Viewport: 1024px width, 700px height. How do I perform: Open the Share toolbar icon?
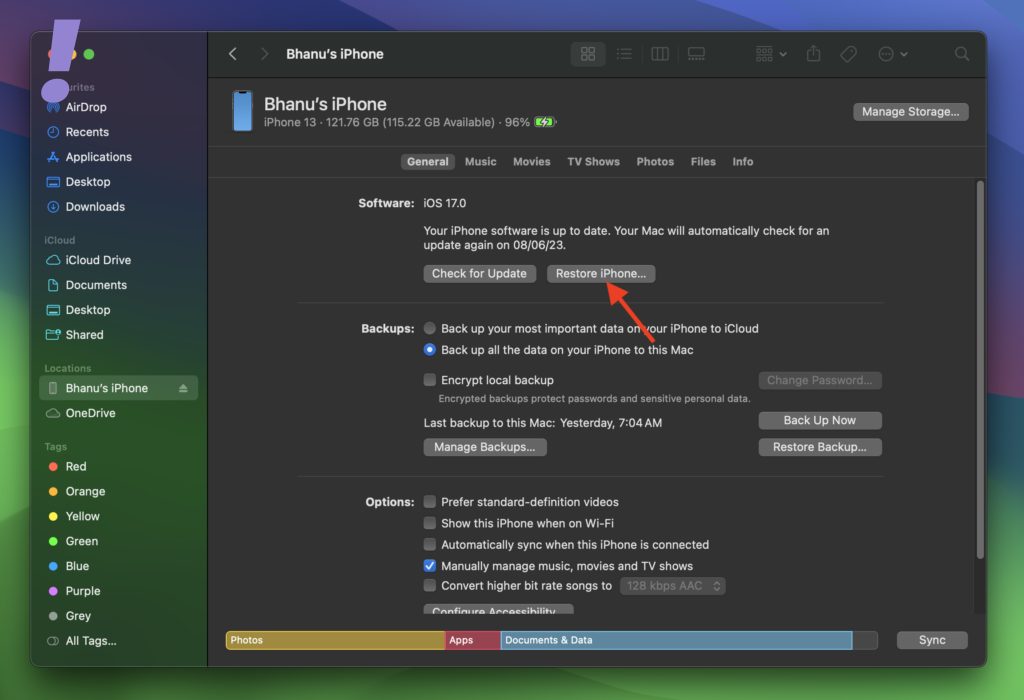point(814,54)
